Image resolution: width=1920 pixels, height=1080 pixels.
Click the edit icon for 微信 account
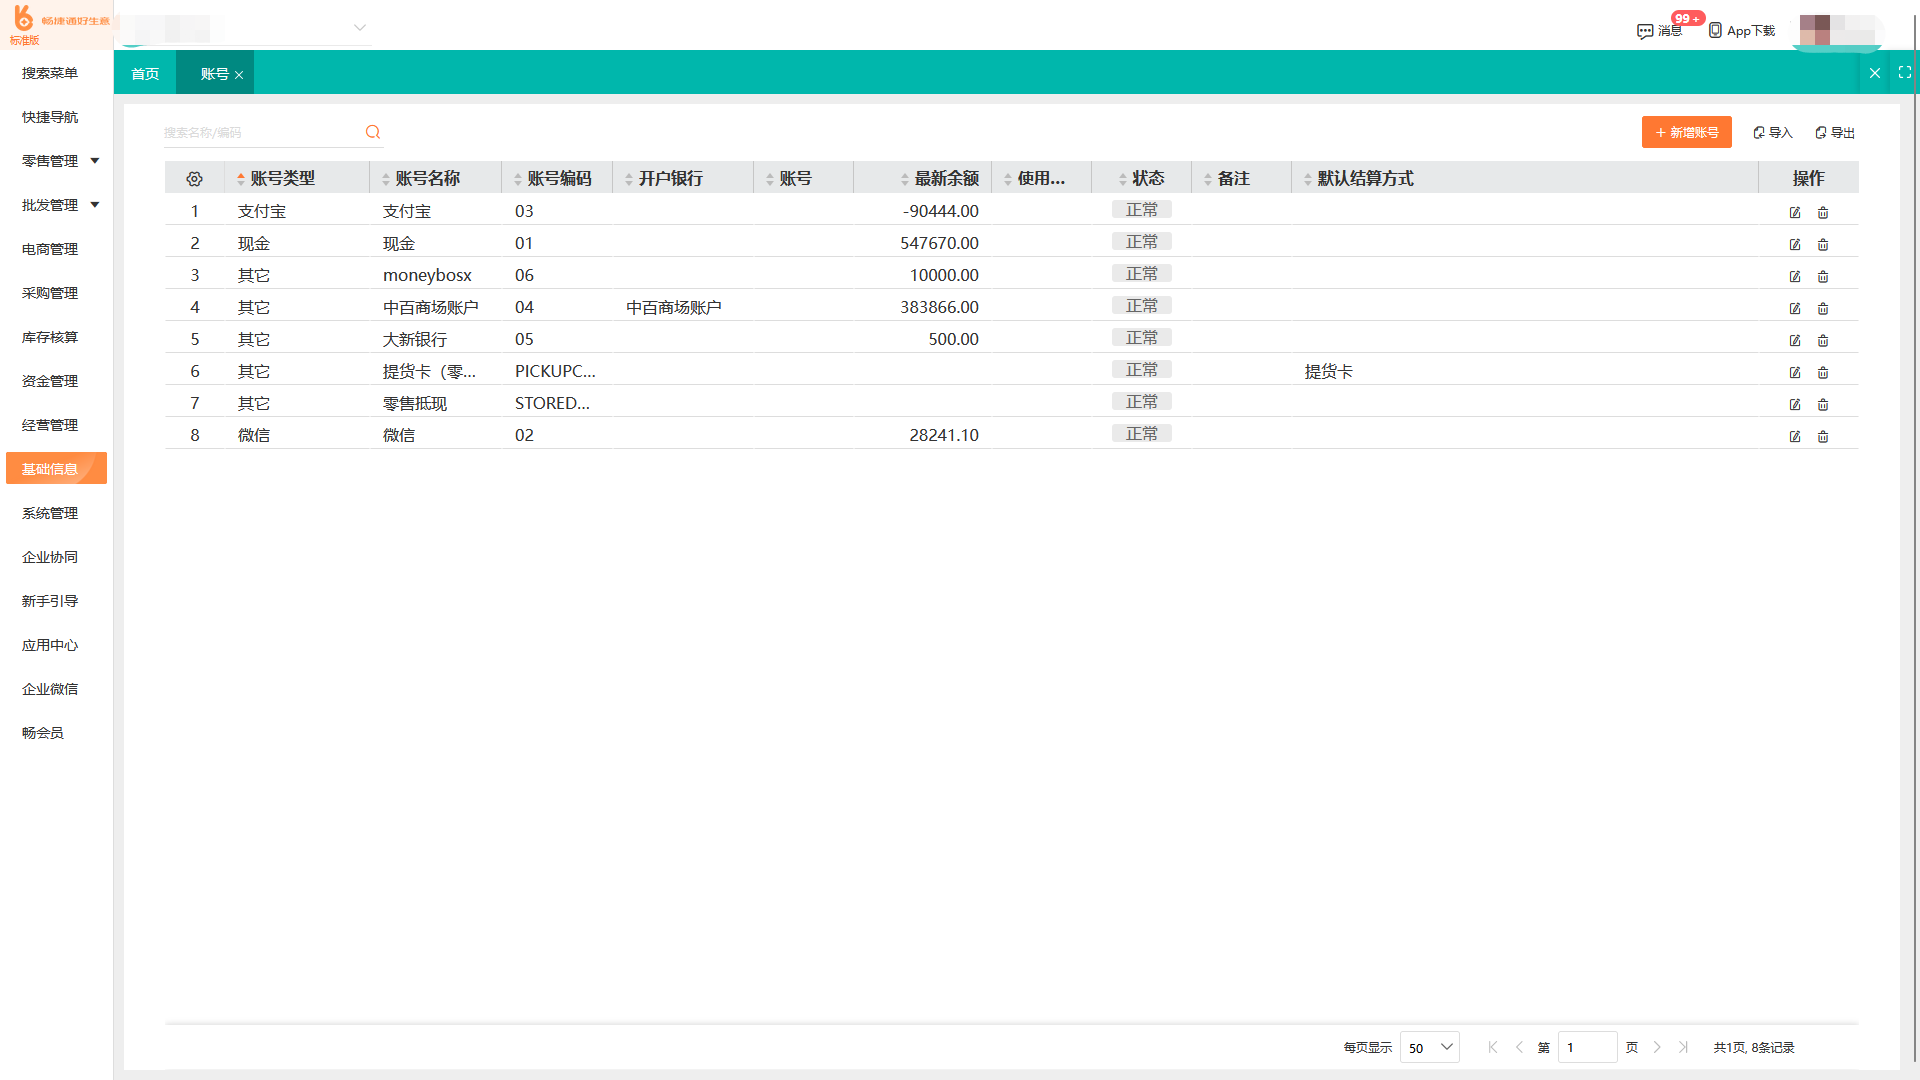click(1795, 434)
